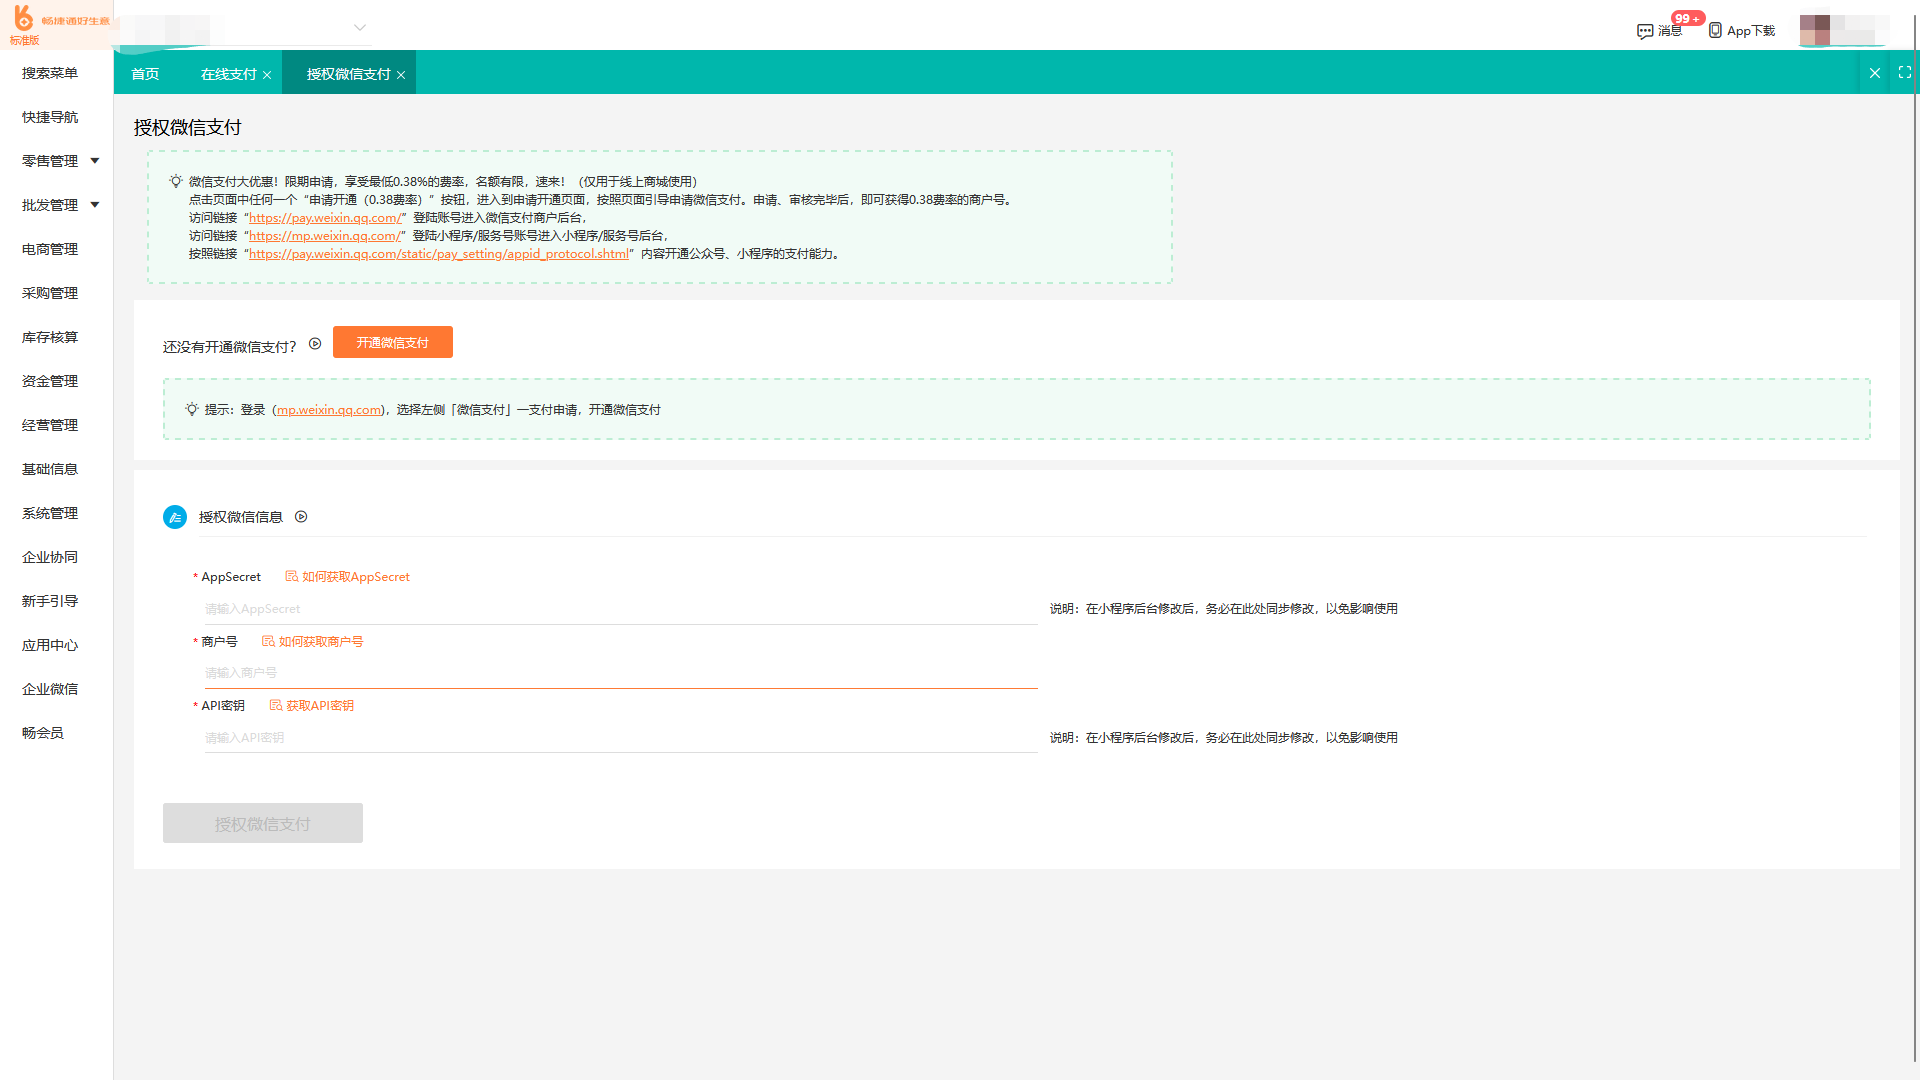Click mp.weixin.qq.com link in hint

pos(328,409)
